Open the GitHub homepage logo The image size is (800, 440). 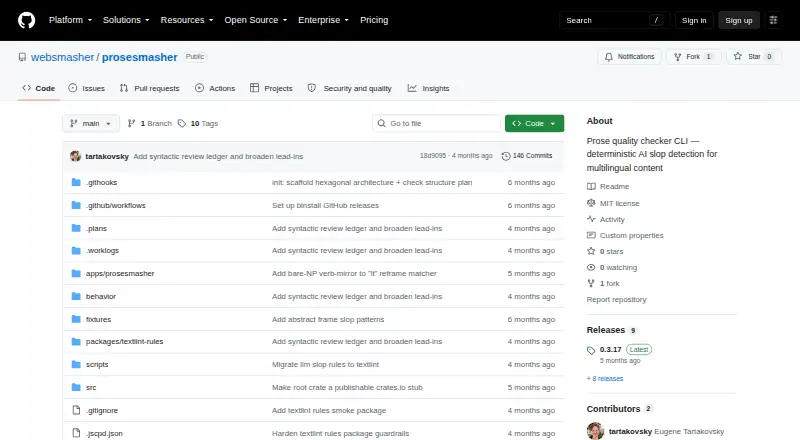pyautogui.click(x=27, y=20)
